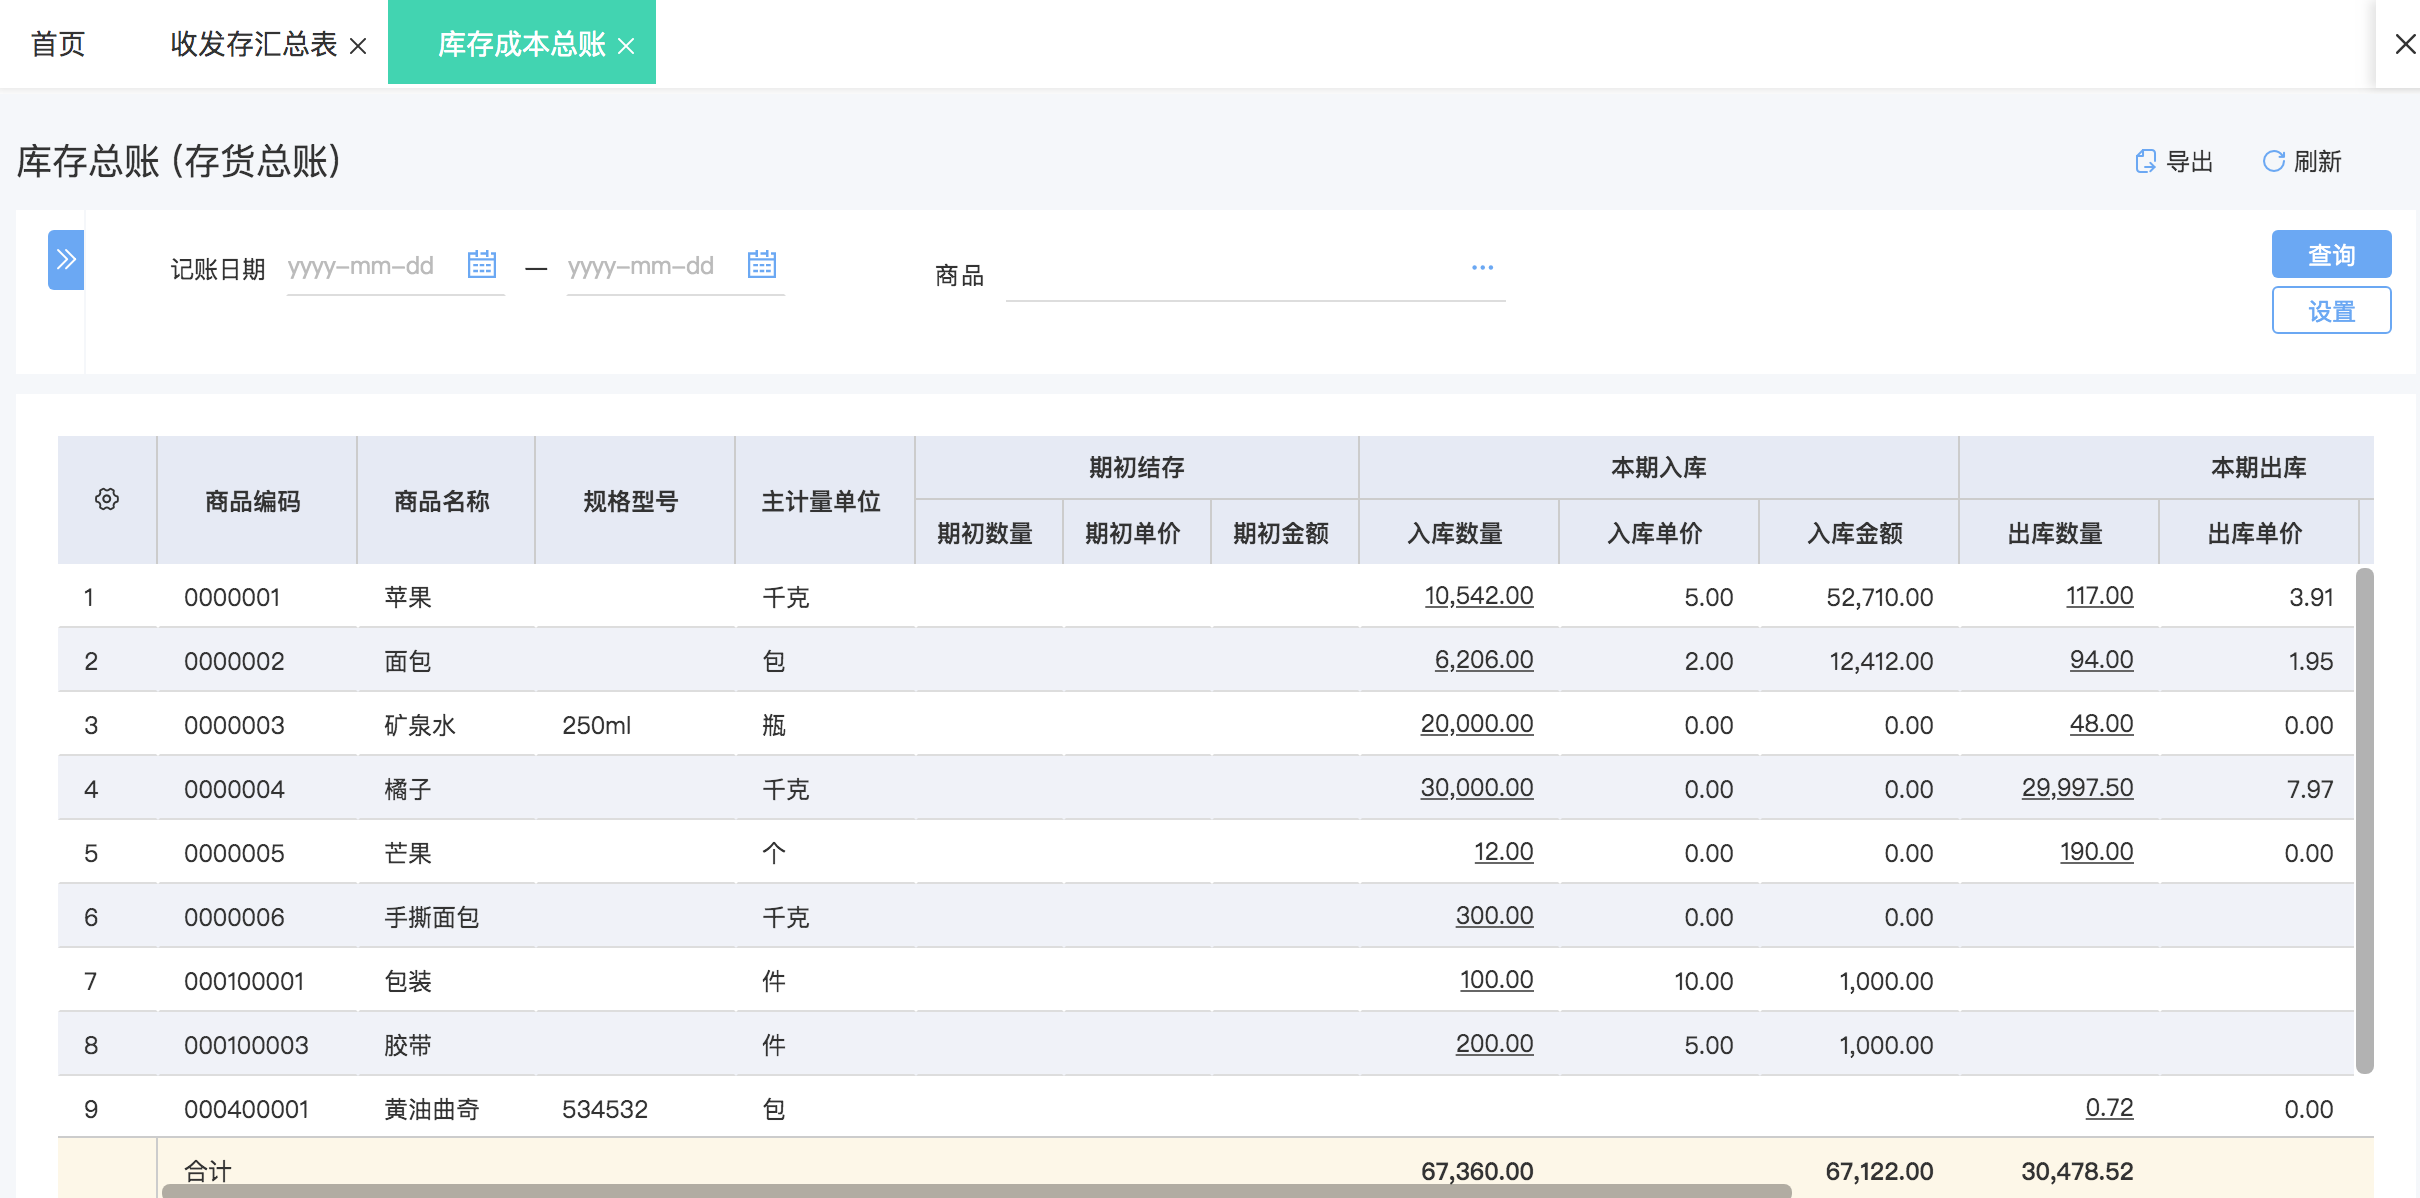Click the expand arrow on left panel toggle
The image size is (2420, 1198).
65,258
